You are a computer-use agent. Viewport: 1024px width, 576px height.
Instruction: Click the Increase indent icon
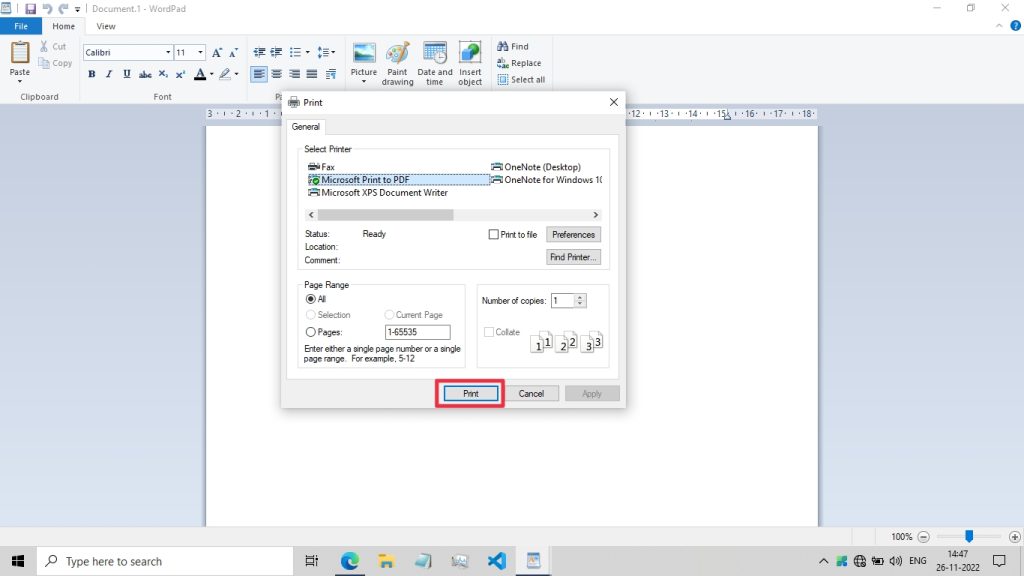[276, 52]
